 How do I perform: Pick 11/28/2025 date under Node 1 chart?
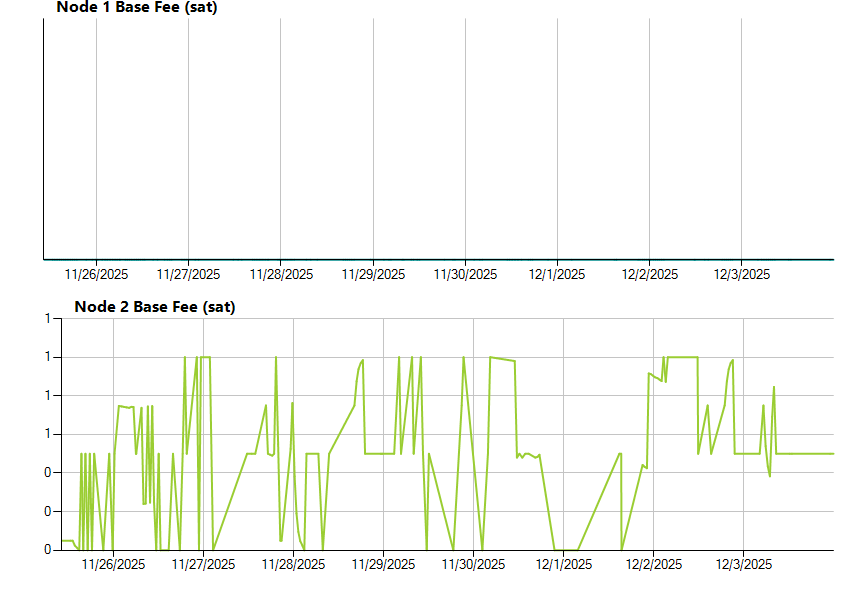(x=281, y=273)
